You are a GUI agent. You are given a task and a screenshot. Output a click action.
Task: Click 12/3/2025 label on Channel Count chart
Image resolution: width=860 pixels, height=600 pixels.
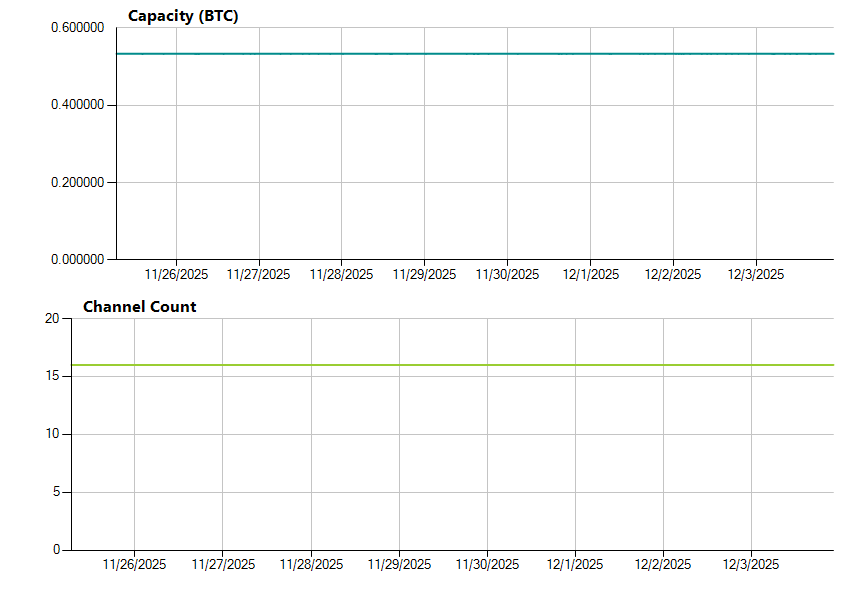(x=751, y=565)
